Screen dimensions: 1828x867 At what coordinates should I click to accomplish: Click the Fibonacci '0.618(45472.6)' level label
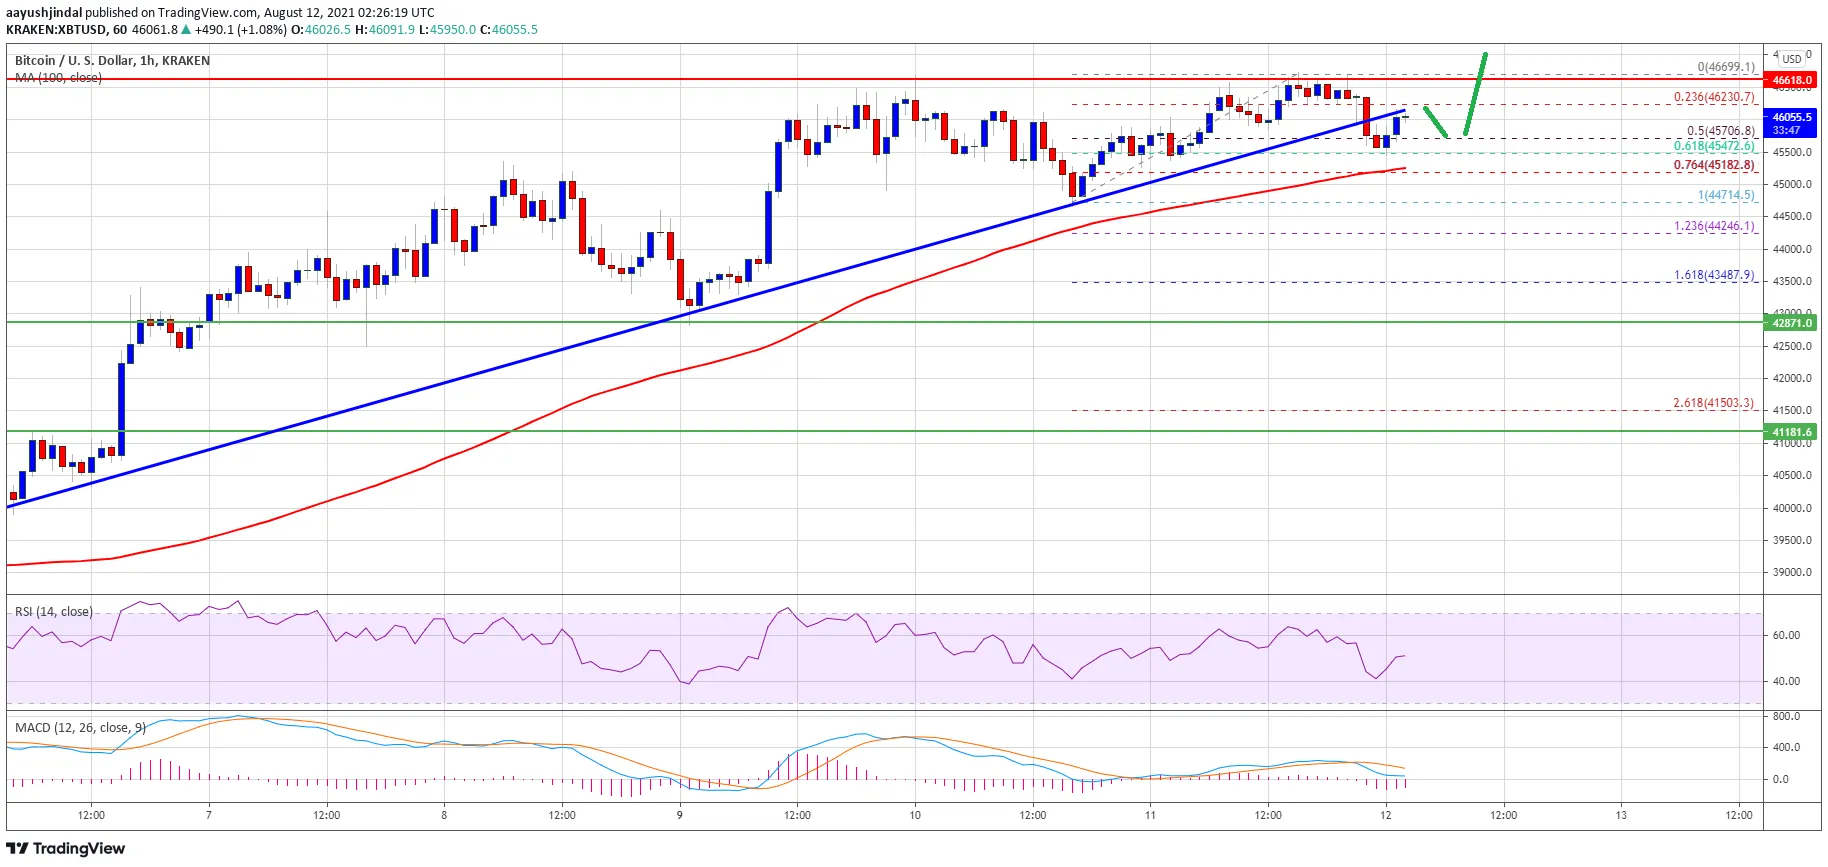(x=1714, y=146)
